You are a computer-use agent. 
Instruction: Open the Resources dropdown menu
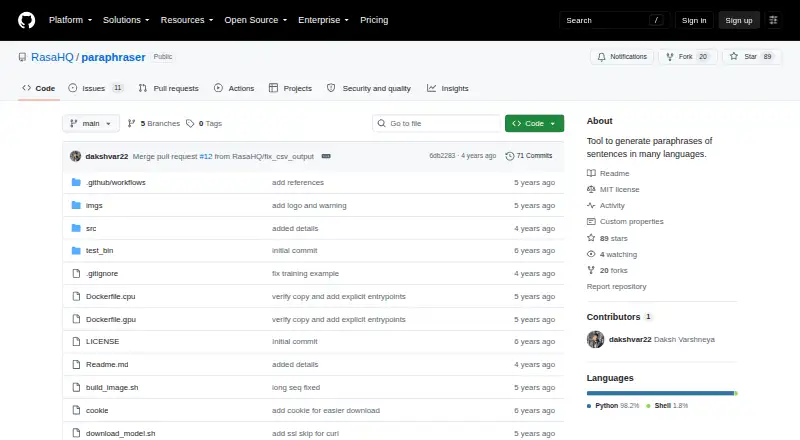pyautogui.click(x=187, y=20)
